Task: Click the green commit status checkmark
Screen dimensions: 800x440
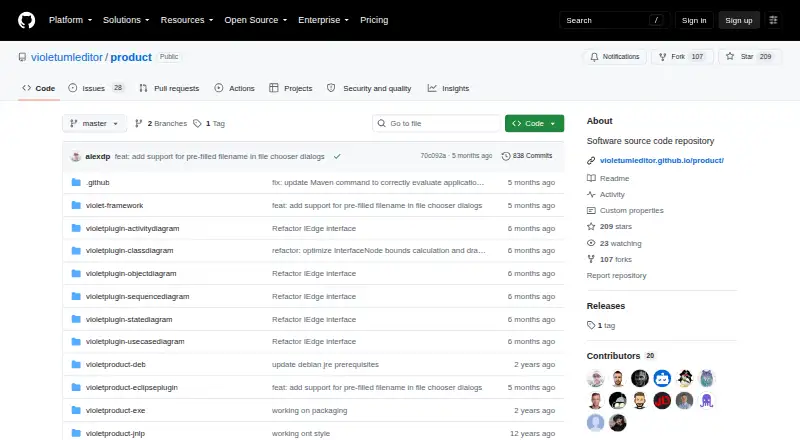Action: [337, 156]
